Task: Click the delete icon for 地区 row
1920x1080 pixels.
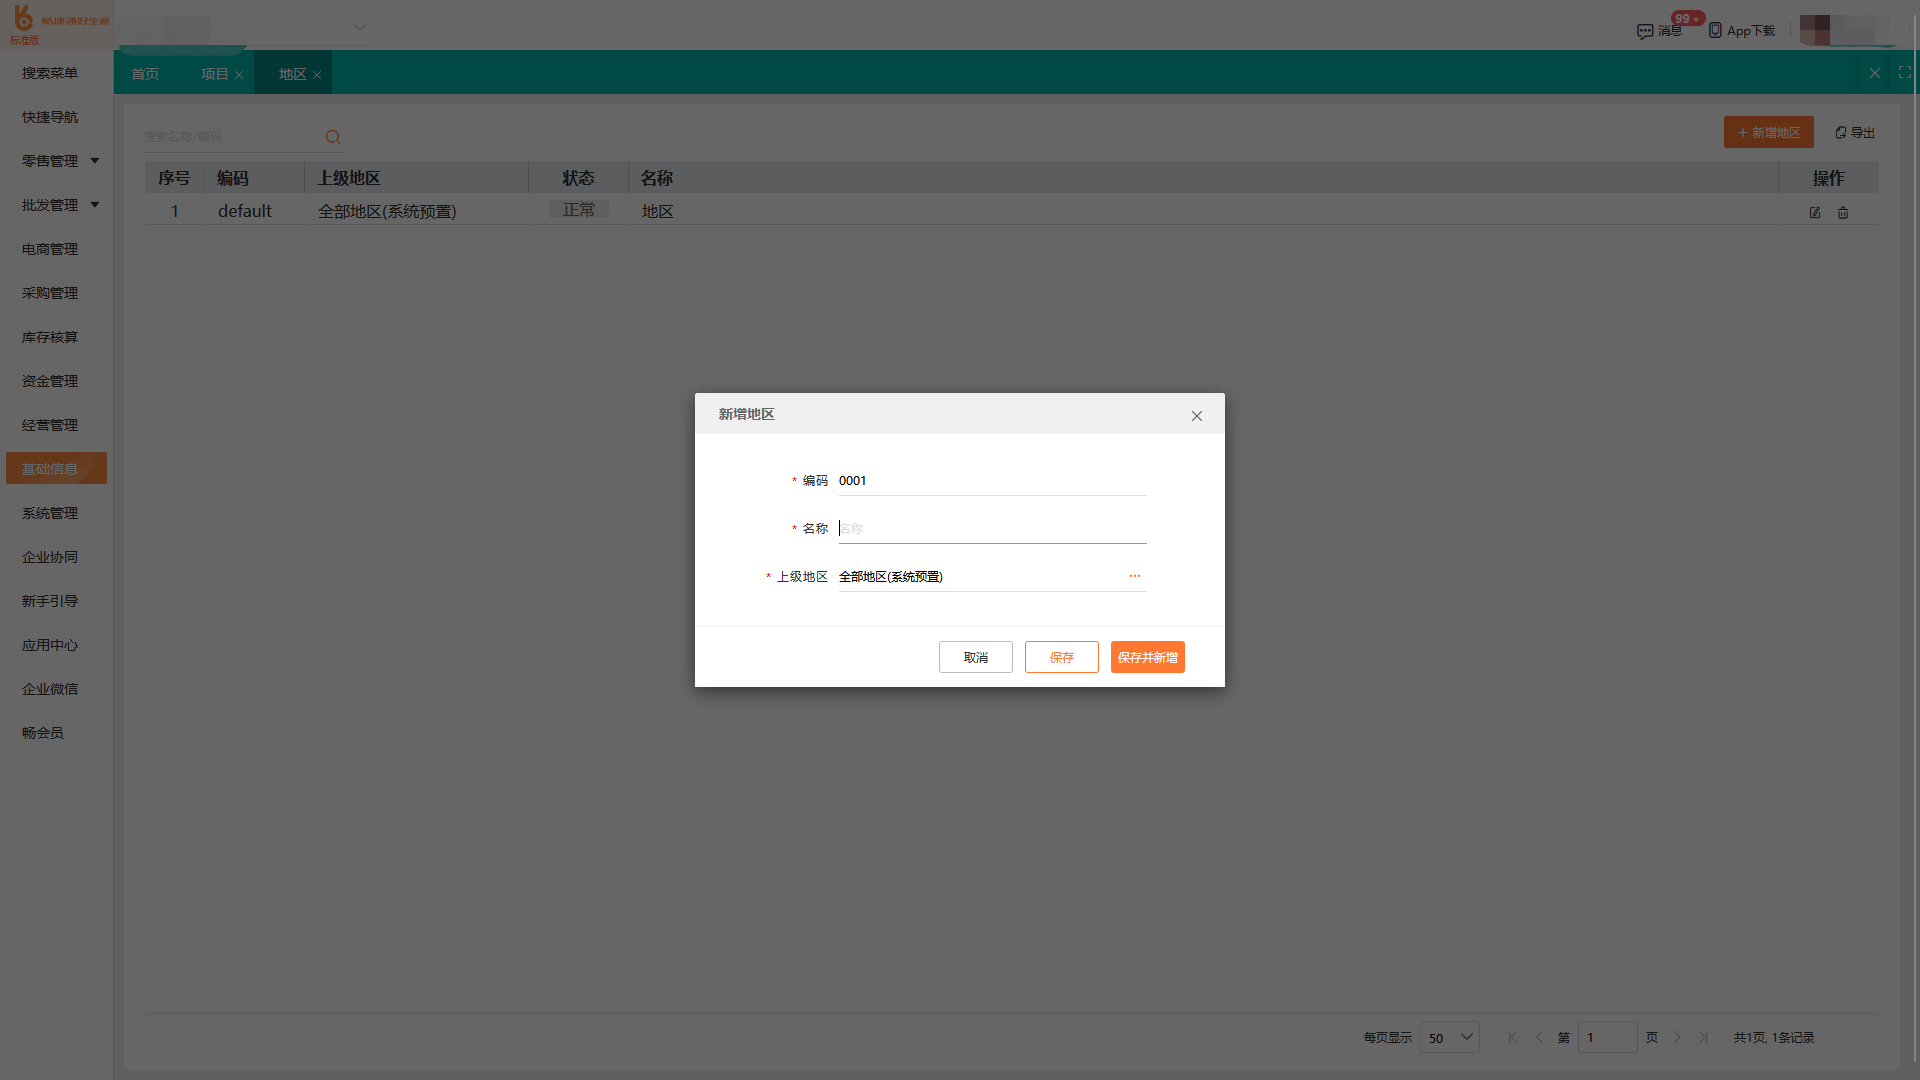Action: tap(1844, 212)
